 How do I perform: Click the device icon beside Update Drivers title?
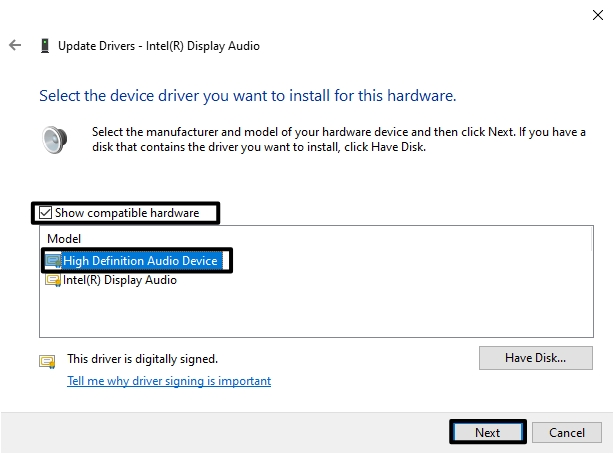click(x=45, y=46)
